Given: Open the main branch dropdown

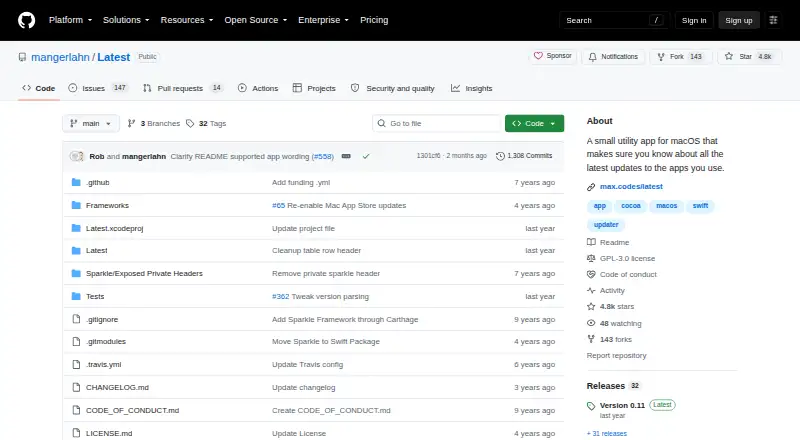Looking at the screenshot, I should click(x=91, y=124).
